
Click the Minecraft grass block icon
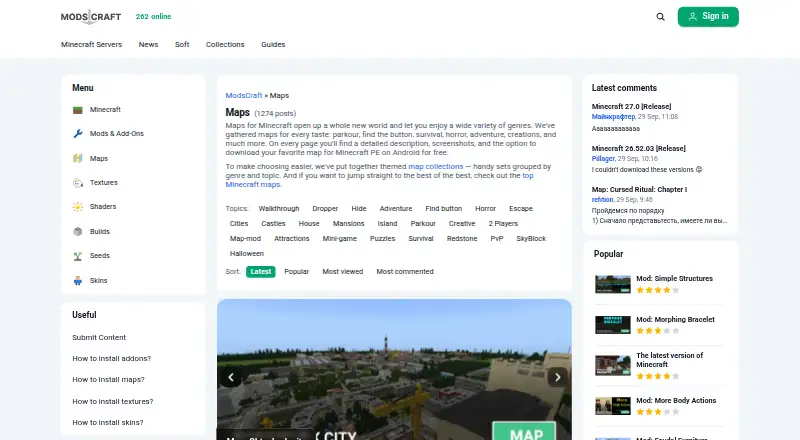pos(78,110)
